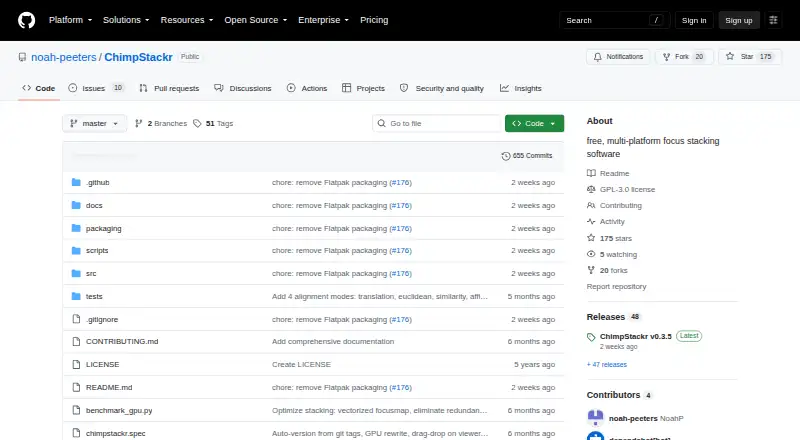
Task: Open noah-peeters contributor avatar
Action: click(595, 418)
